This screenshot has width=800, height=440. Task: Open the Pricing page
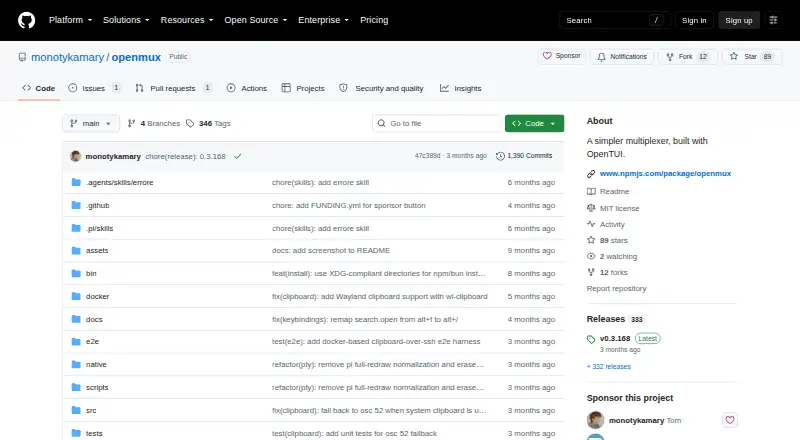click(x=374, y=20)
